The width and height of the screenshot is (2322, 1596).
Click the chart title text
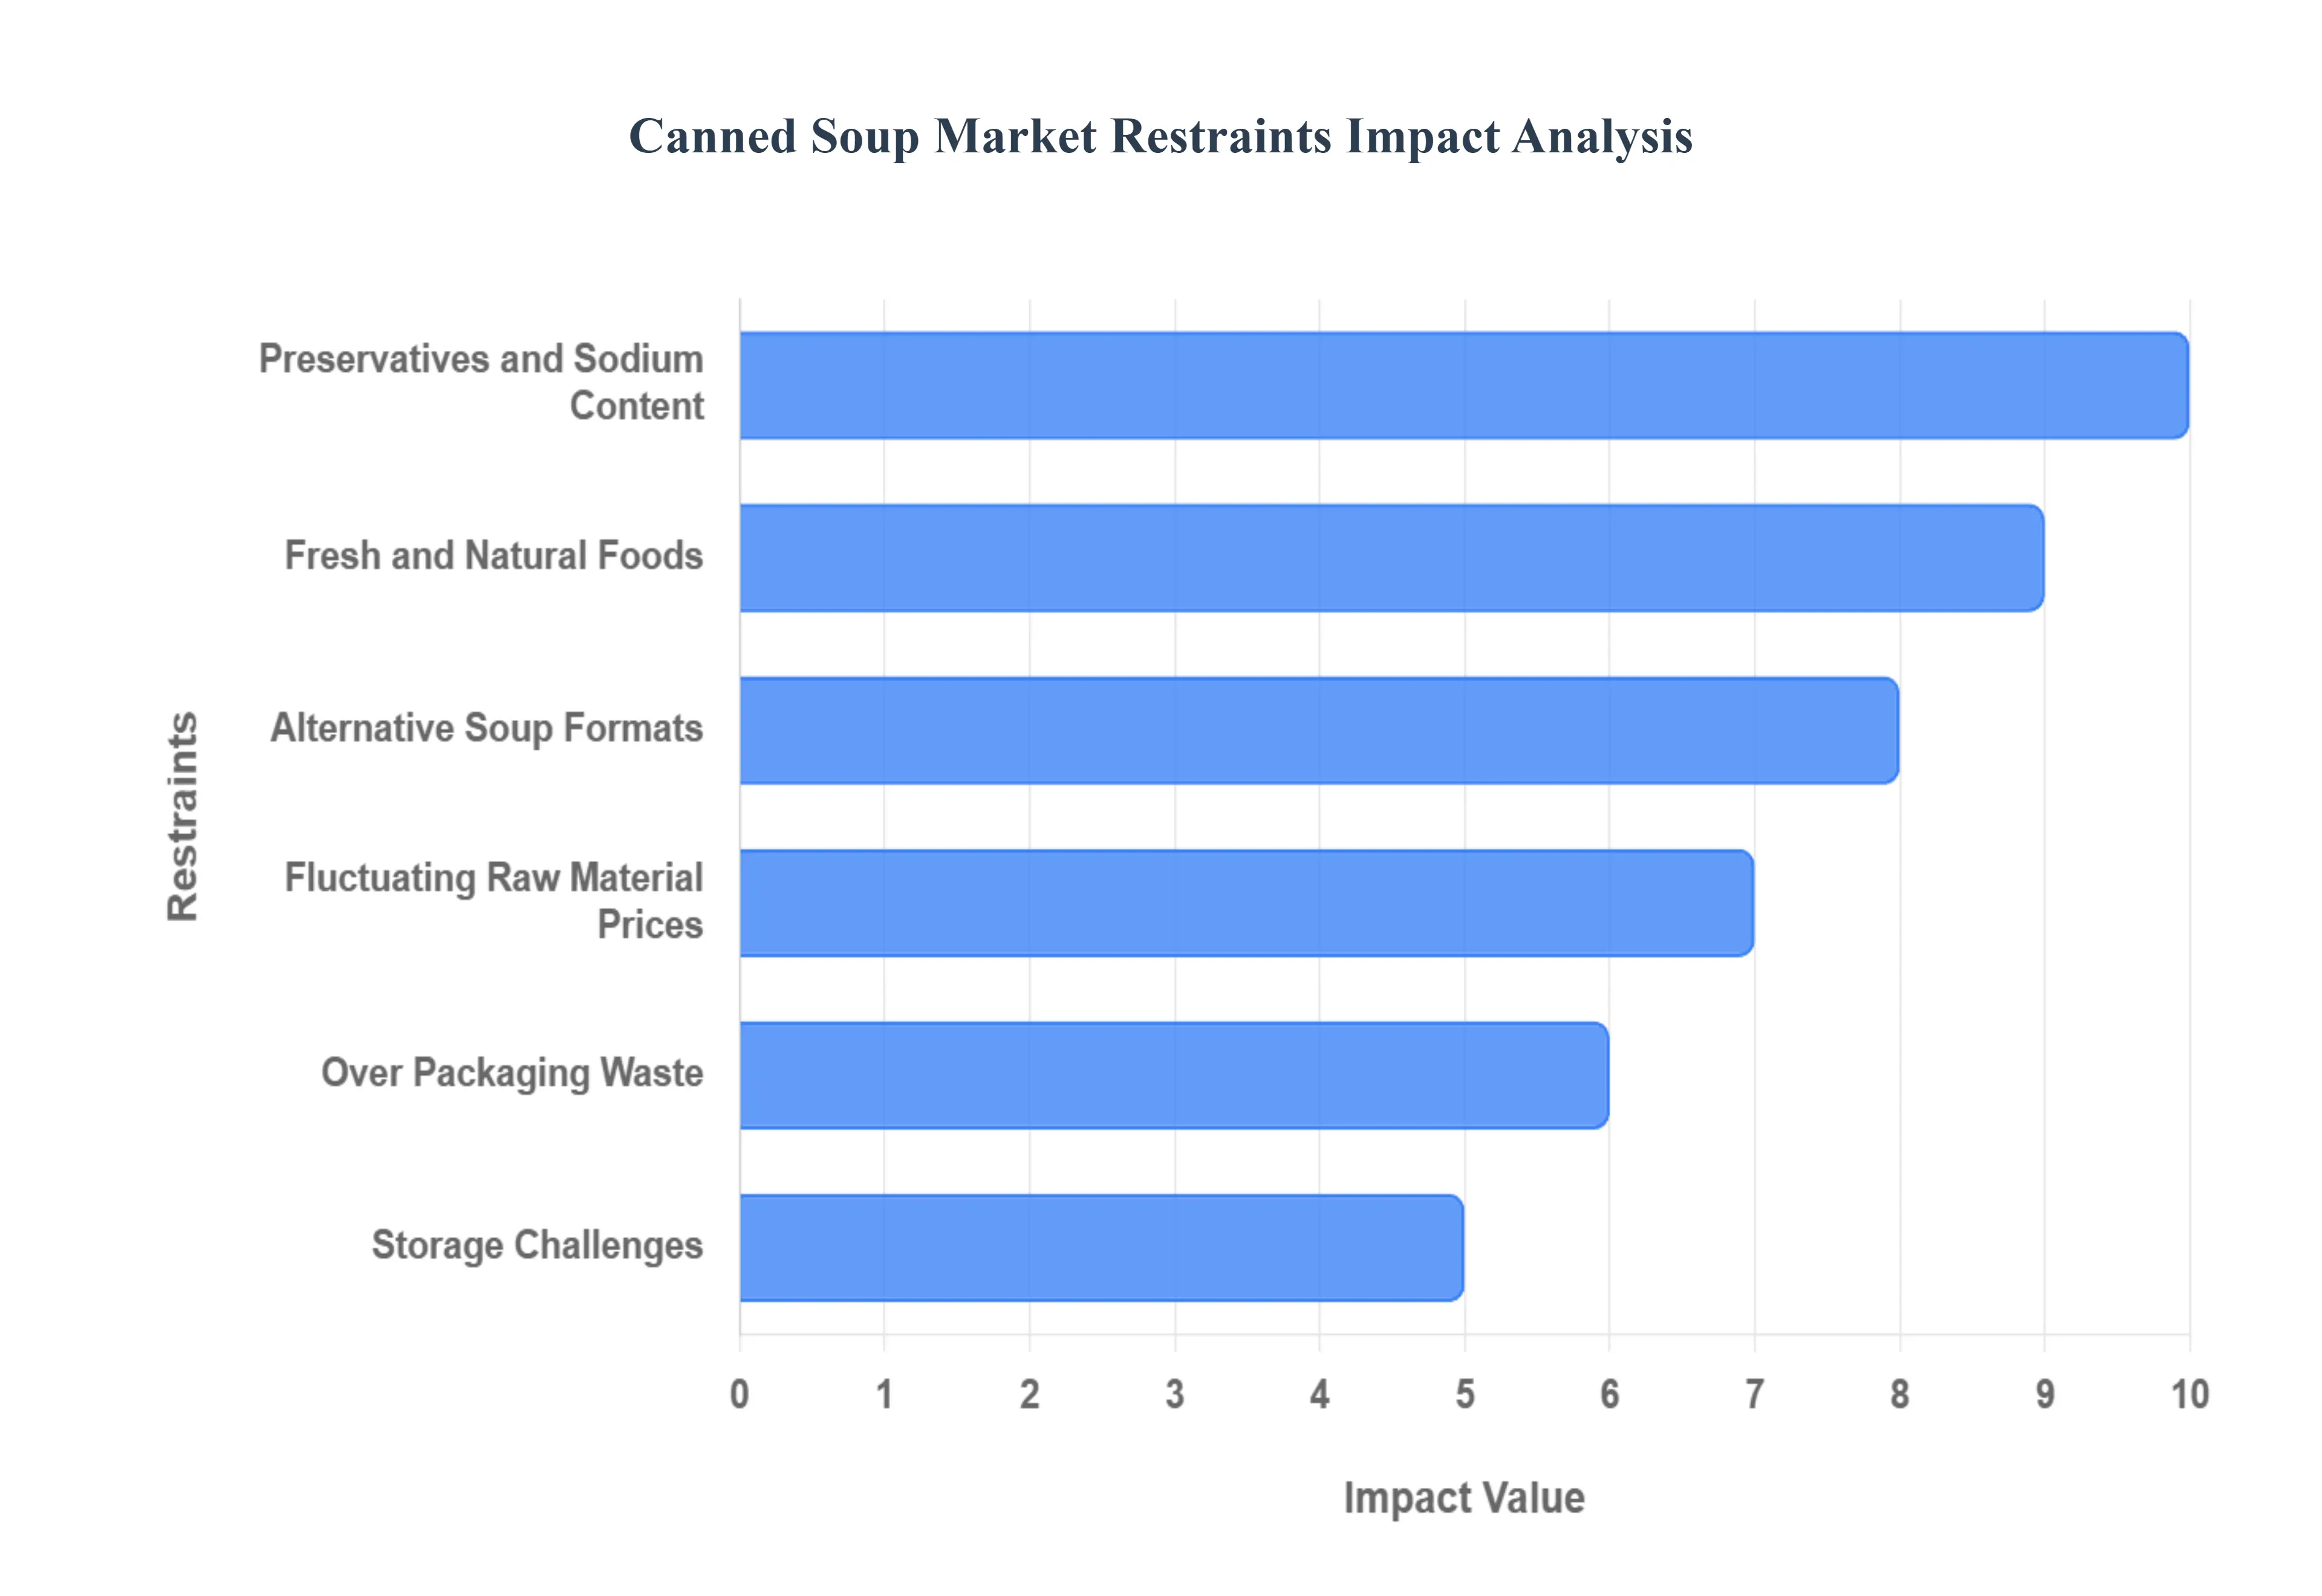click(x=1160, y=136)
